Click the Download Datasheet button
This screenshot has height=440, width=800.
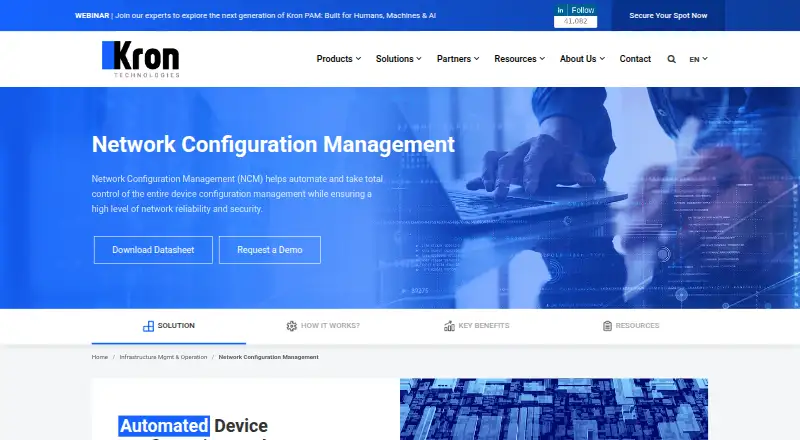pos(153,250)
